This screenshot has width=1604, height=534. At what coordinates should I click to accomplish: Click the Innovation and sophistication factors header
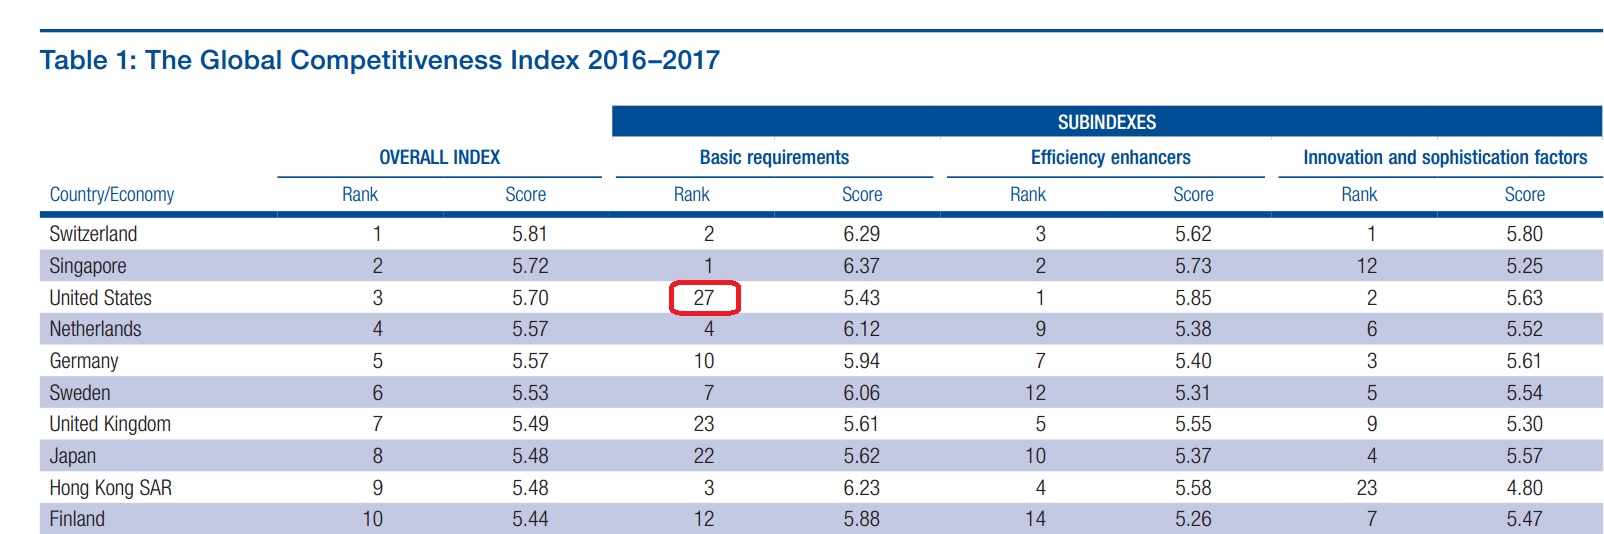1444,158
